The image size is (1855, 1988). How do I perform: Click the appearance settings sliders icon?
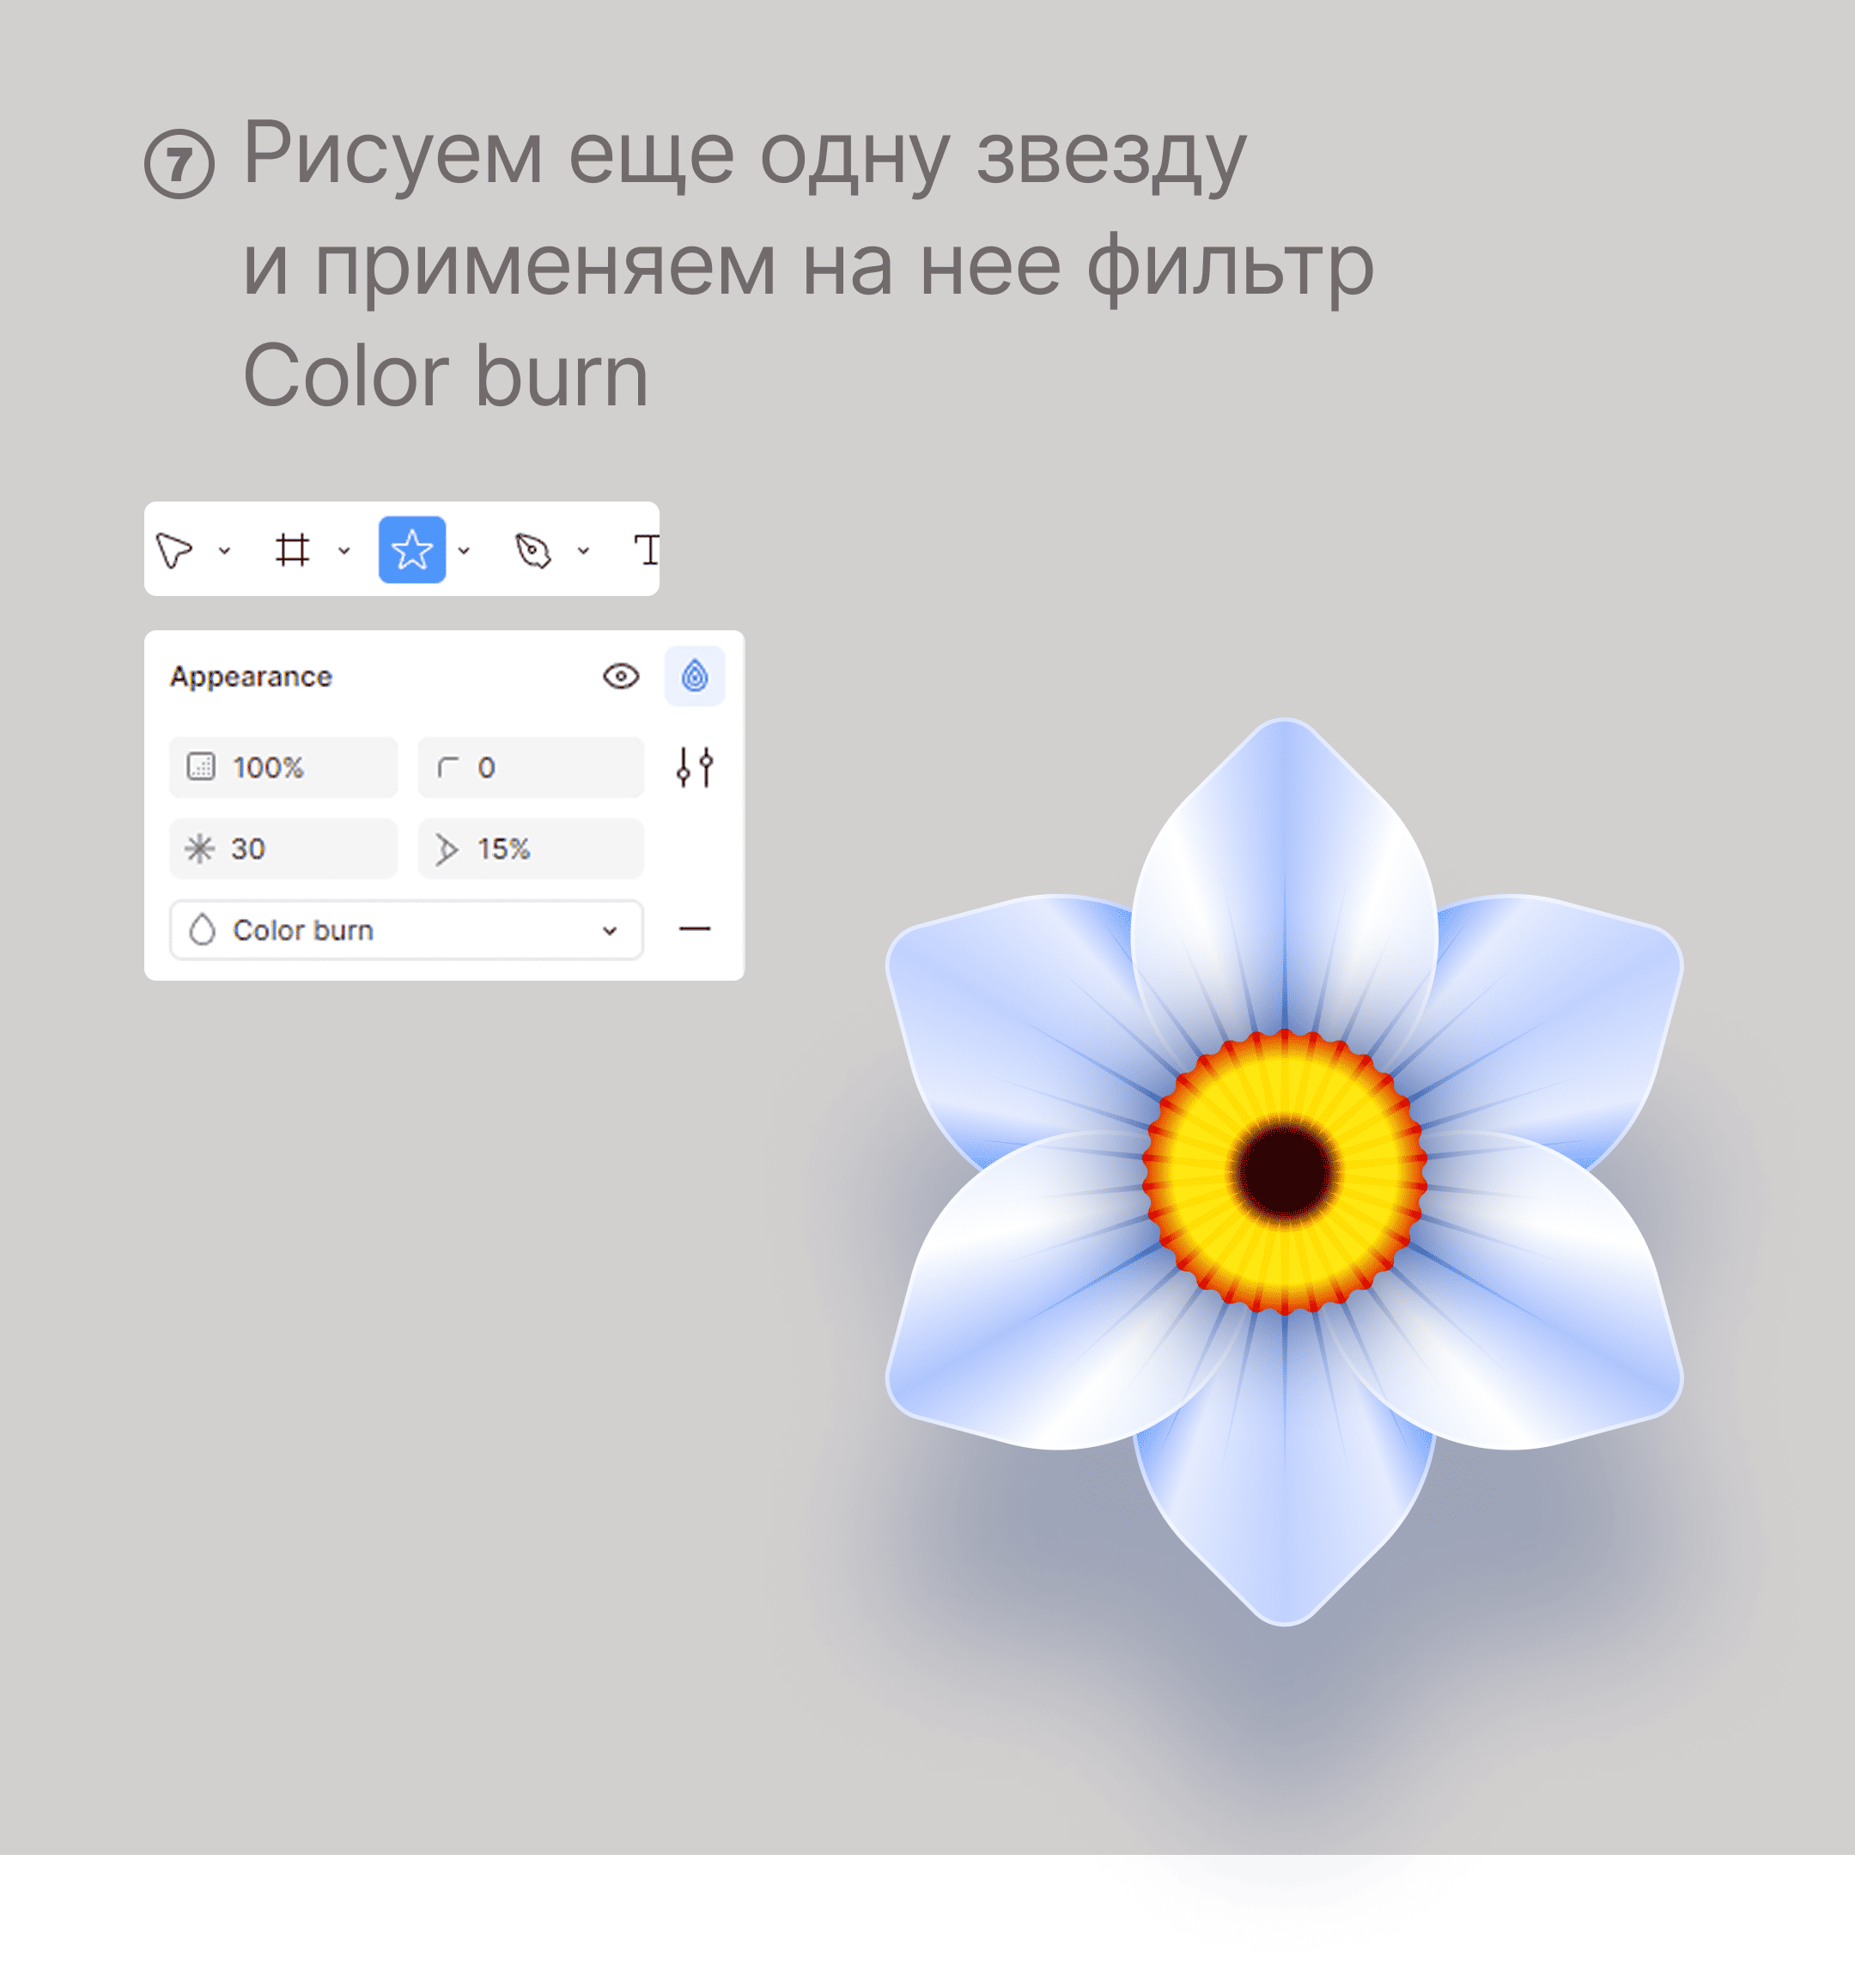(694, 765)
